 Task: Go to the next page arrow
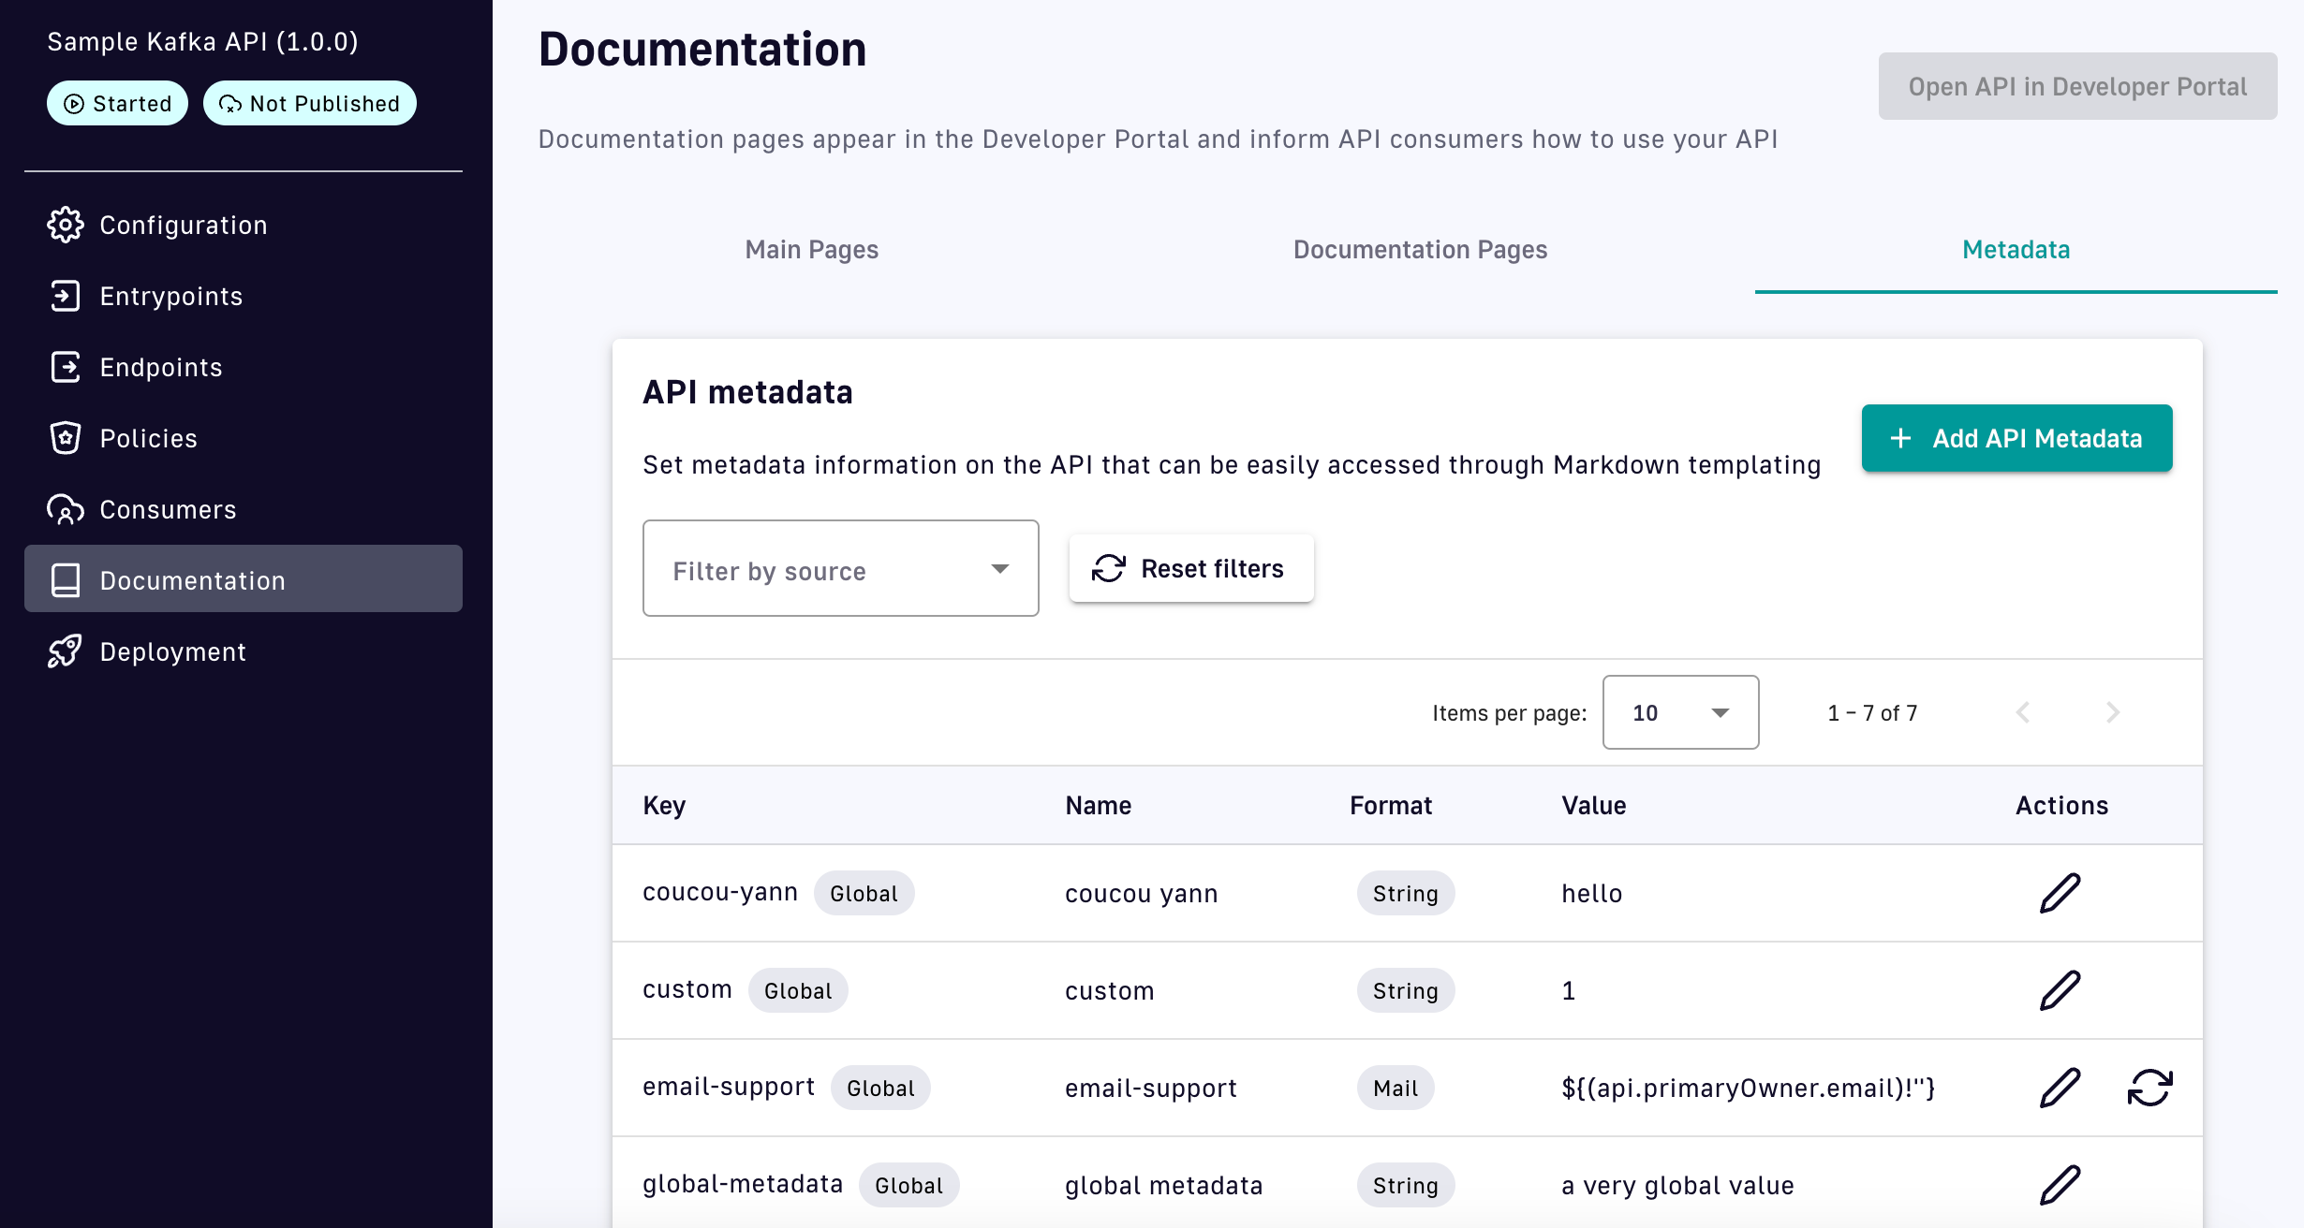2112,713
